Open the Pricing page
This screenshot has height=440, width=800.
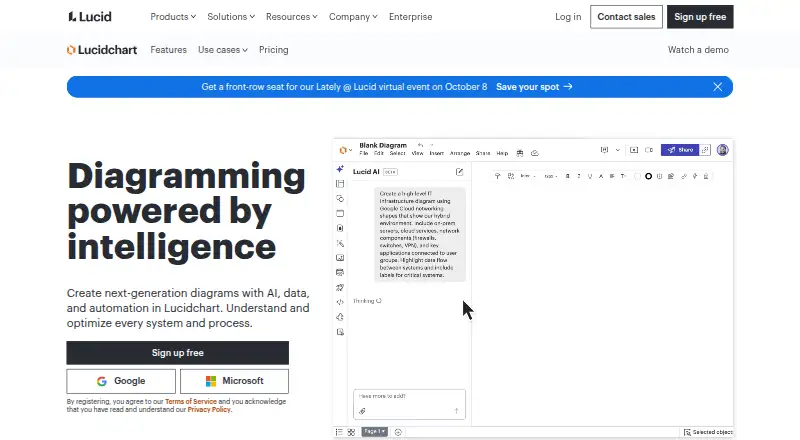pyautogui.click(x=273, y=50)
